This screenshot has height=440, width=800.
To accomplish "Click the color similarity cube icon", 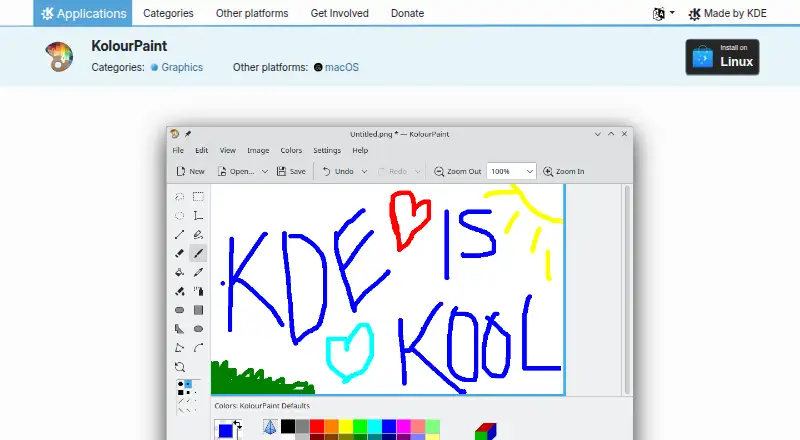I will (x=485, y=432).
